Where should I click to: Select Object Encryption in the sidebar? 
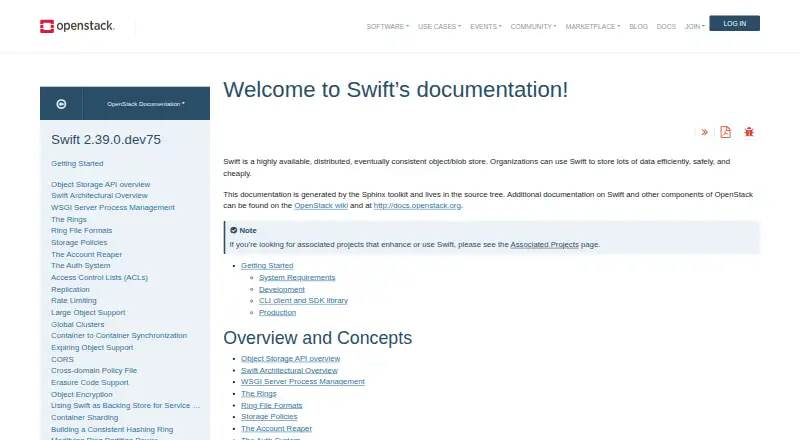[82, 395]
